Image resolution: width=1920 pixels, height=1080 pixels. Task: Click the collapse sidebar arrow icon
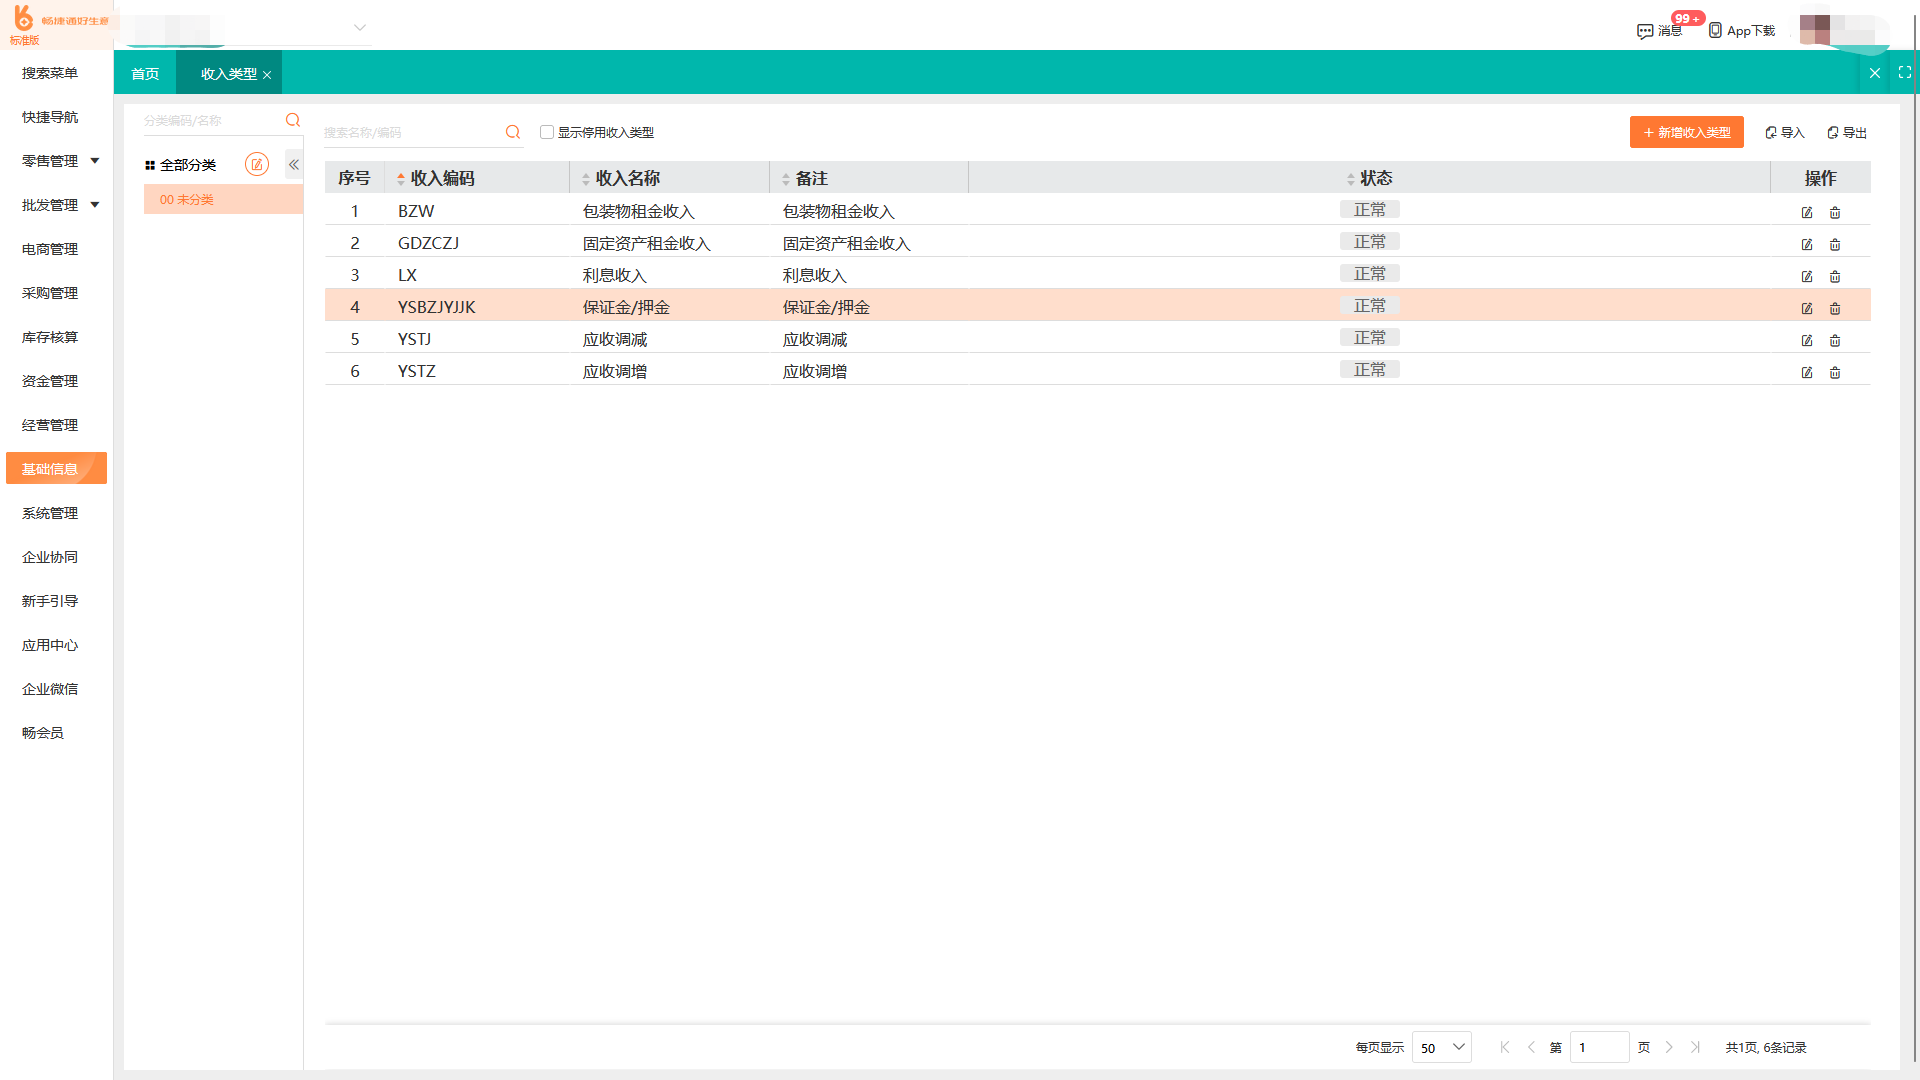coord(294,164)
